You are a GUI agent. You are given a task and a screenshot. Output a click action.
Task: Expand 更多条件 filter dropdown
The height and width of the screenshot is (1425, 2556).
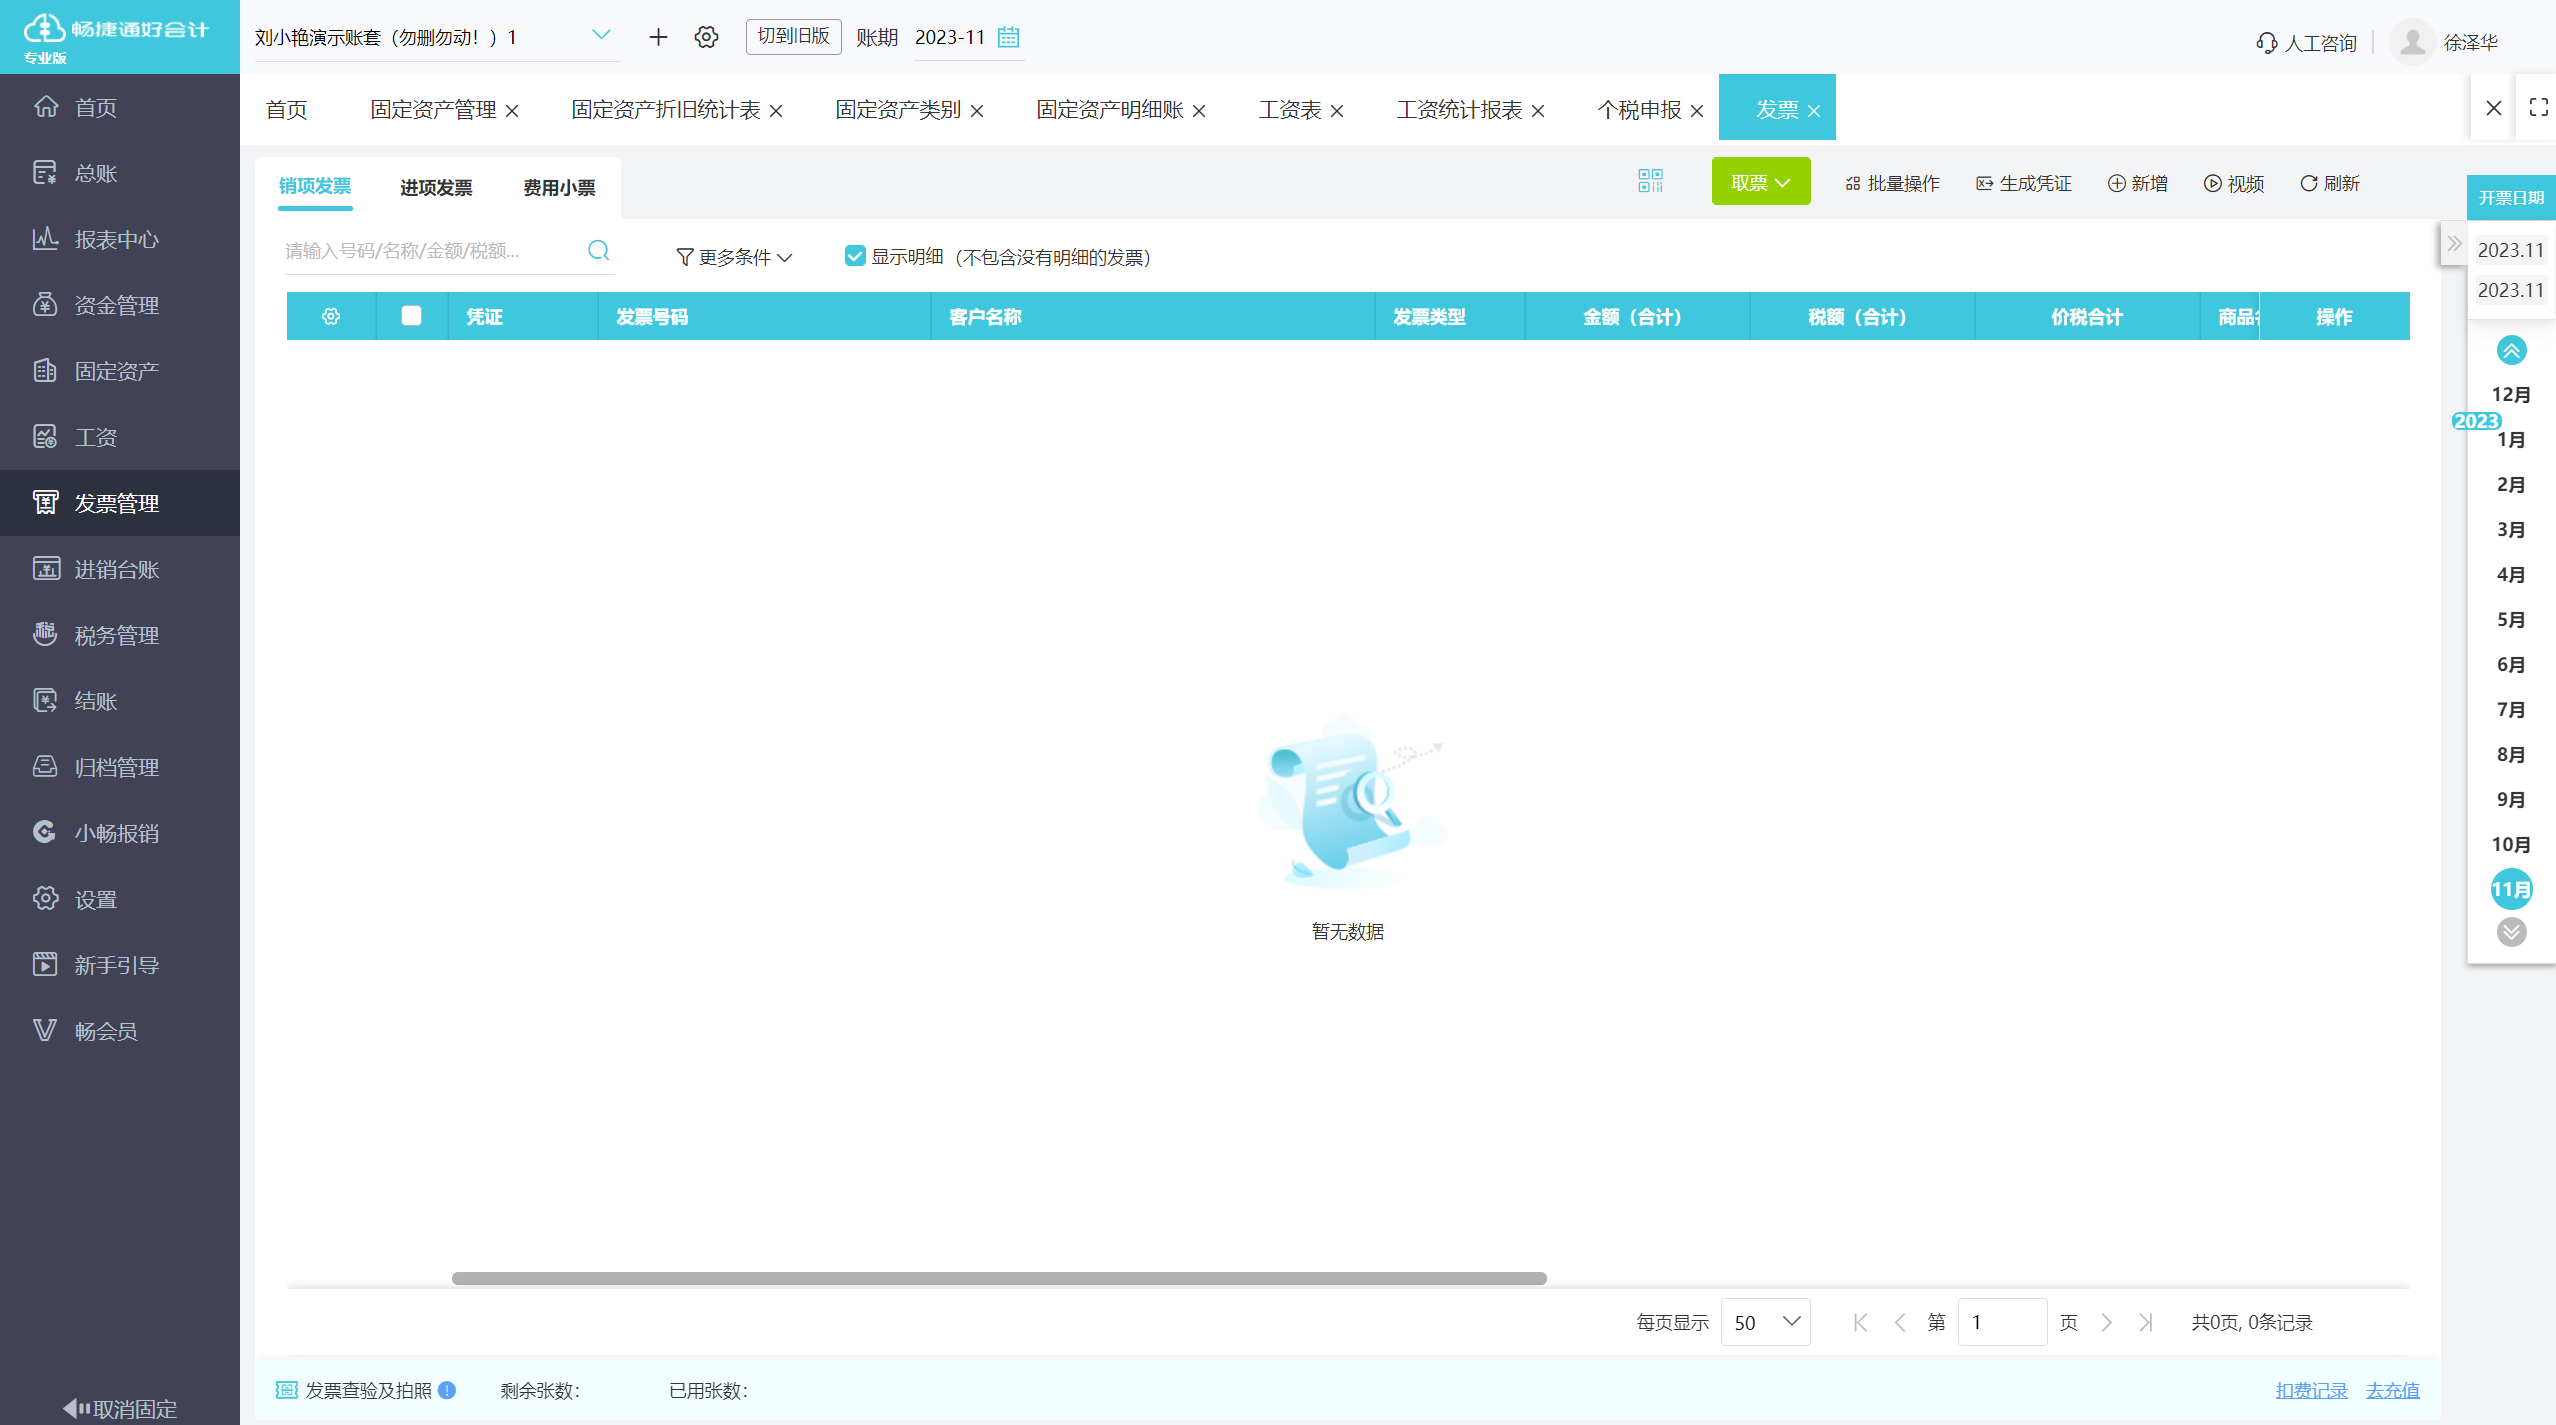(732, 254)
